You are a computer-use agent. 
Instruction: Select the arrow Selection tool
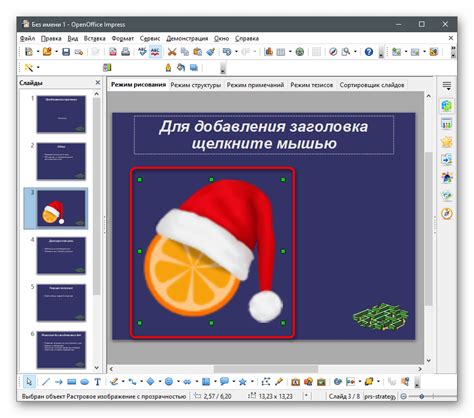pos(29,381)
